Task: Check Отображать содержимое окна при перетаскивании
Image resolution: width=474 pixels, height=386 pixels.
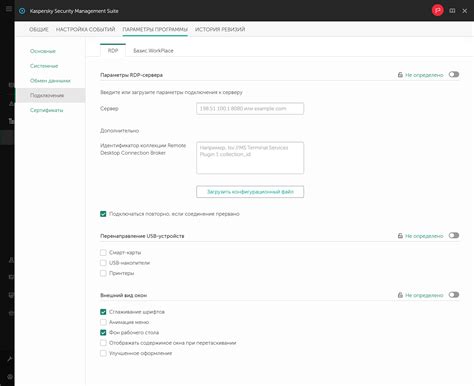Action: pyautogui.click(x=103, y=343)
